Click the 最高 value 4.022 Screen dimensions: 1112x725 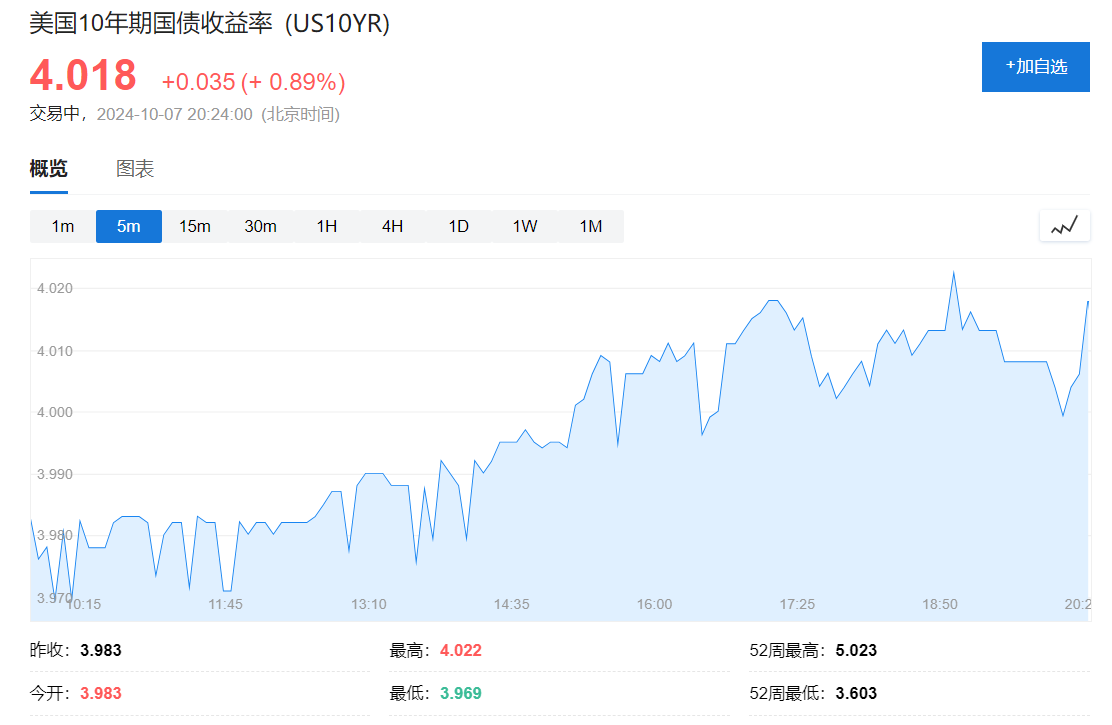pyautogui.click(x=461, y=650)
